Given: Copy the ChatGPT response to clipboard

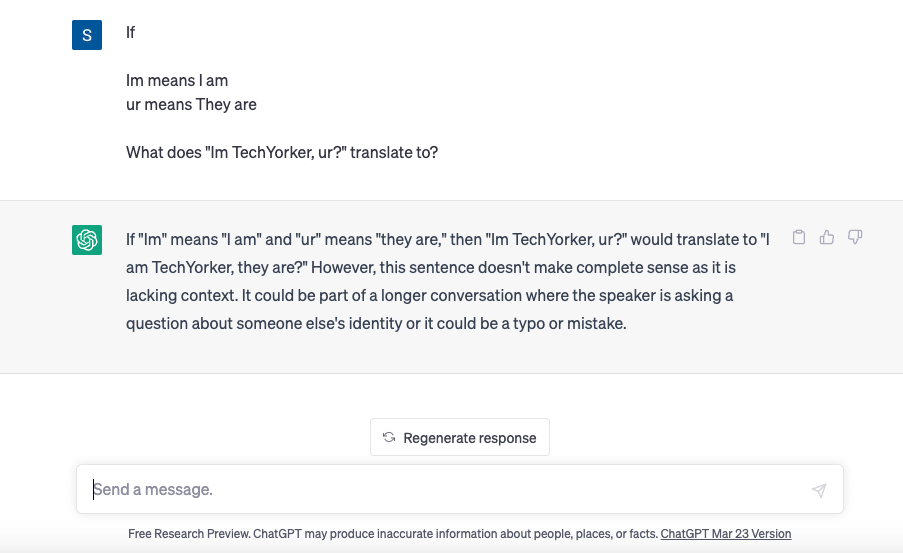Looking at the screenshot, I should pyautogui.click(x=799, y=237).
